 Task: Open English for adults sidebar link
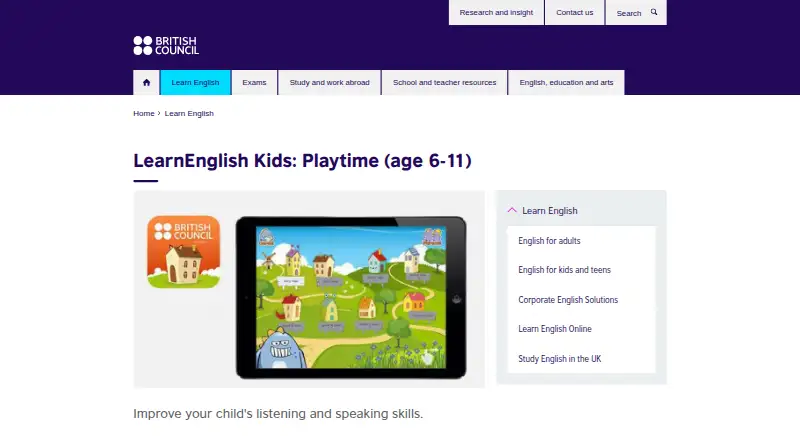coord(549,241)
